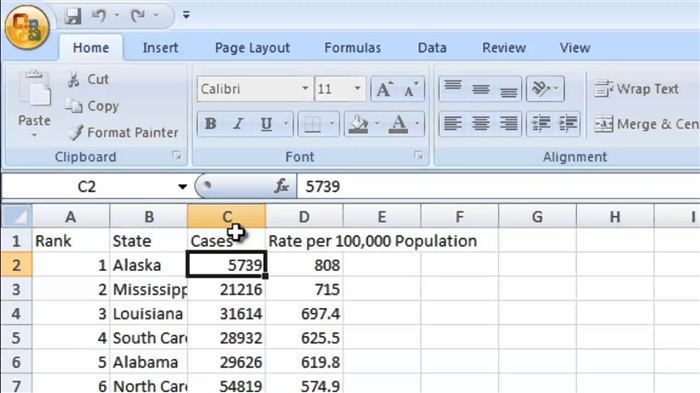
Task: Click Increase Indent icon
Action: point(567,124)
